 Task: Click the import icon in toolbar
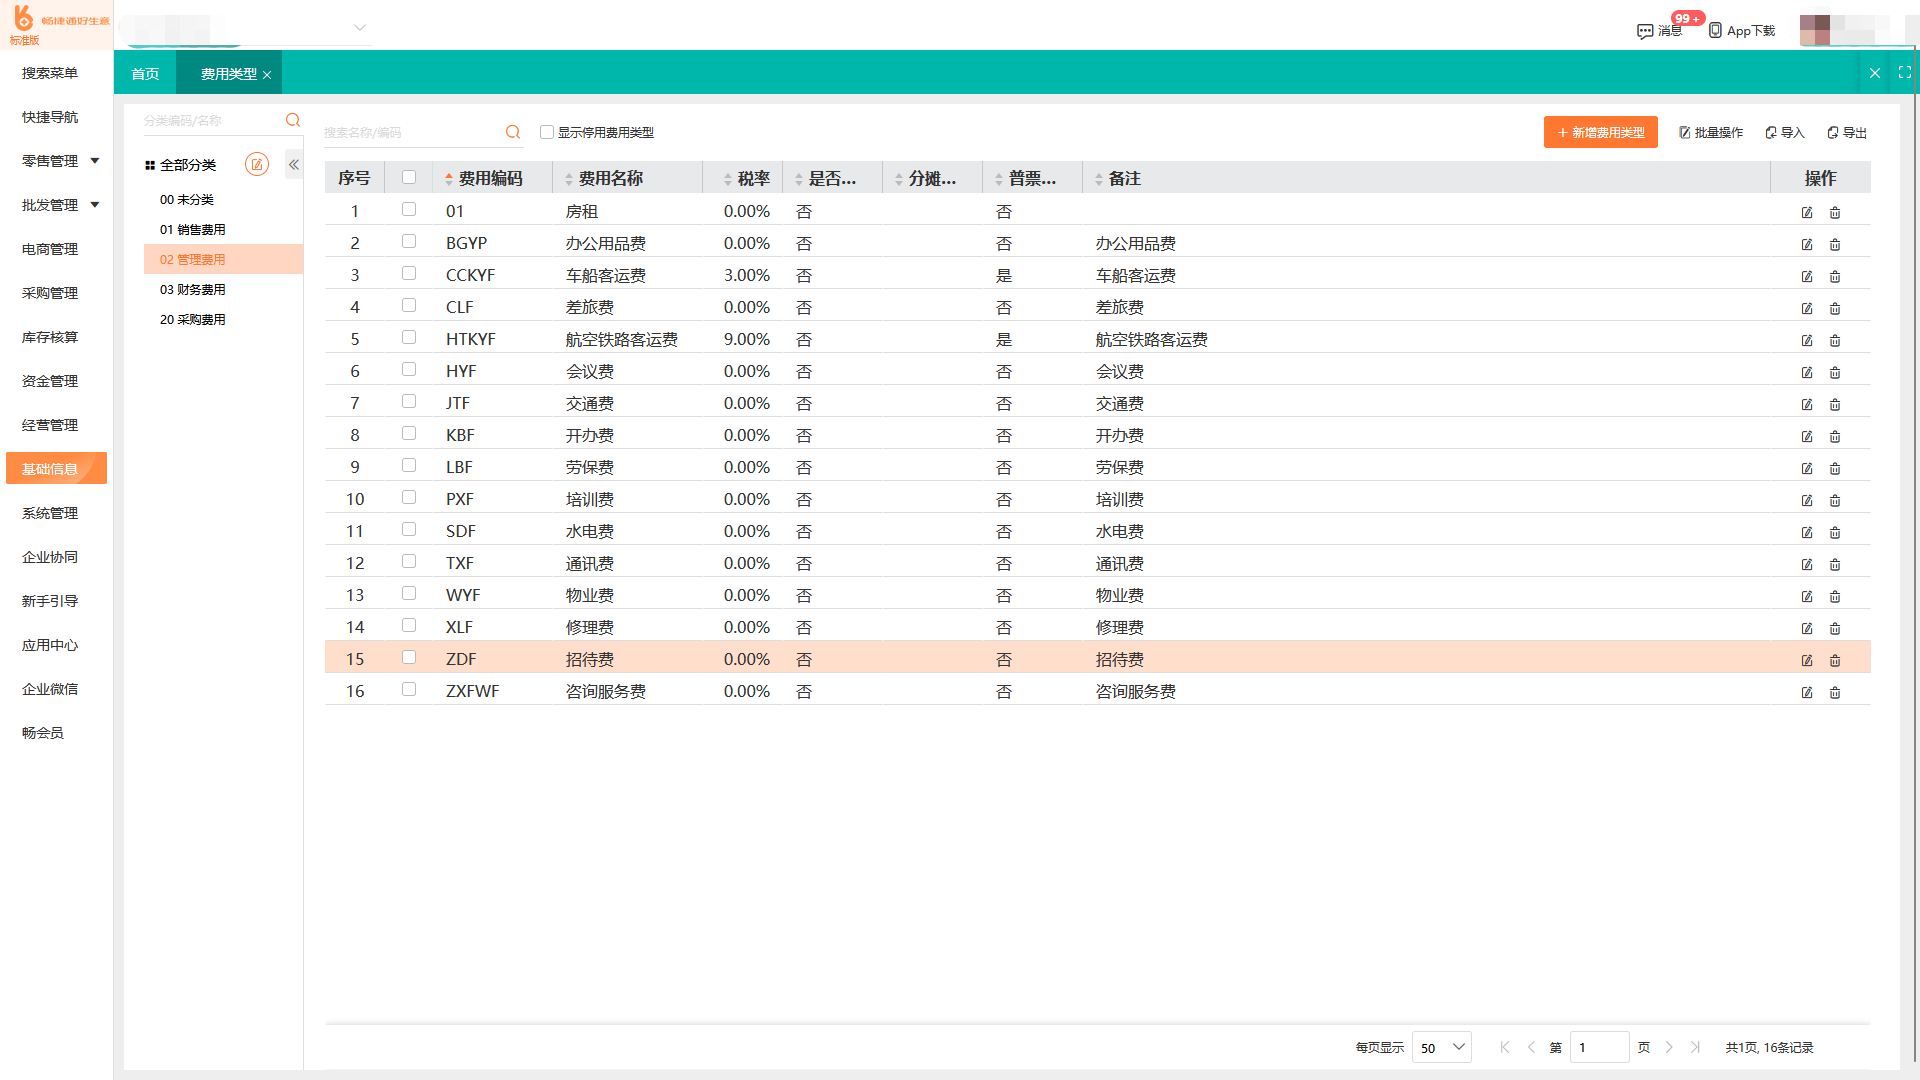1785,131
